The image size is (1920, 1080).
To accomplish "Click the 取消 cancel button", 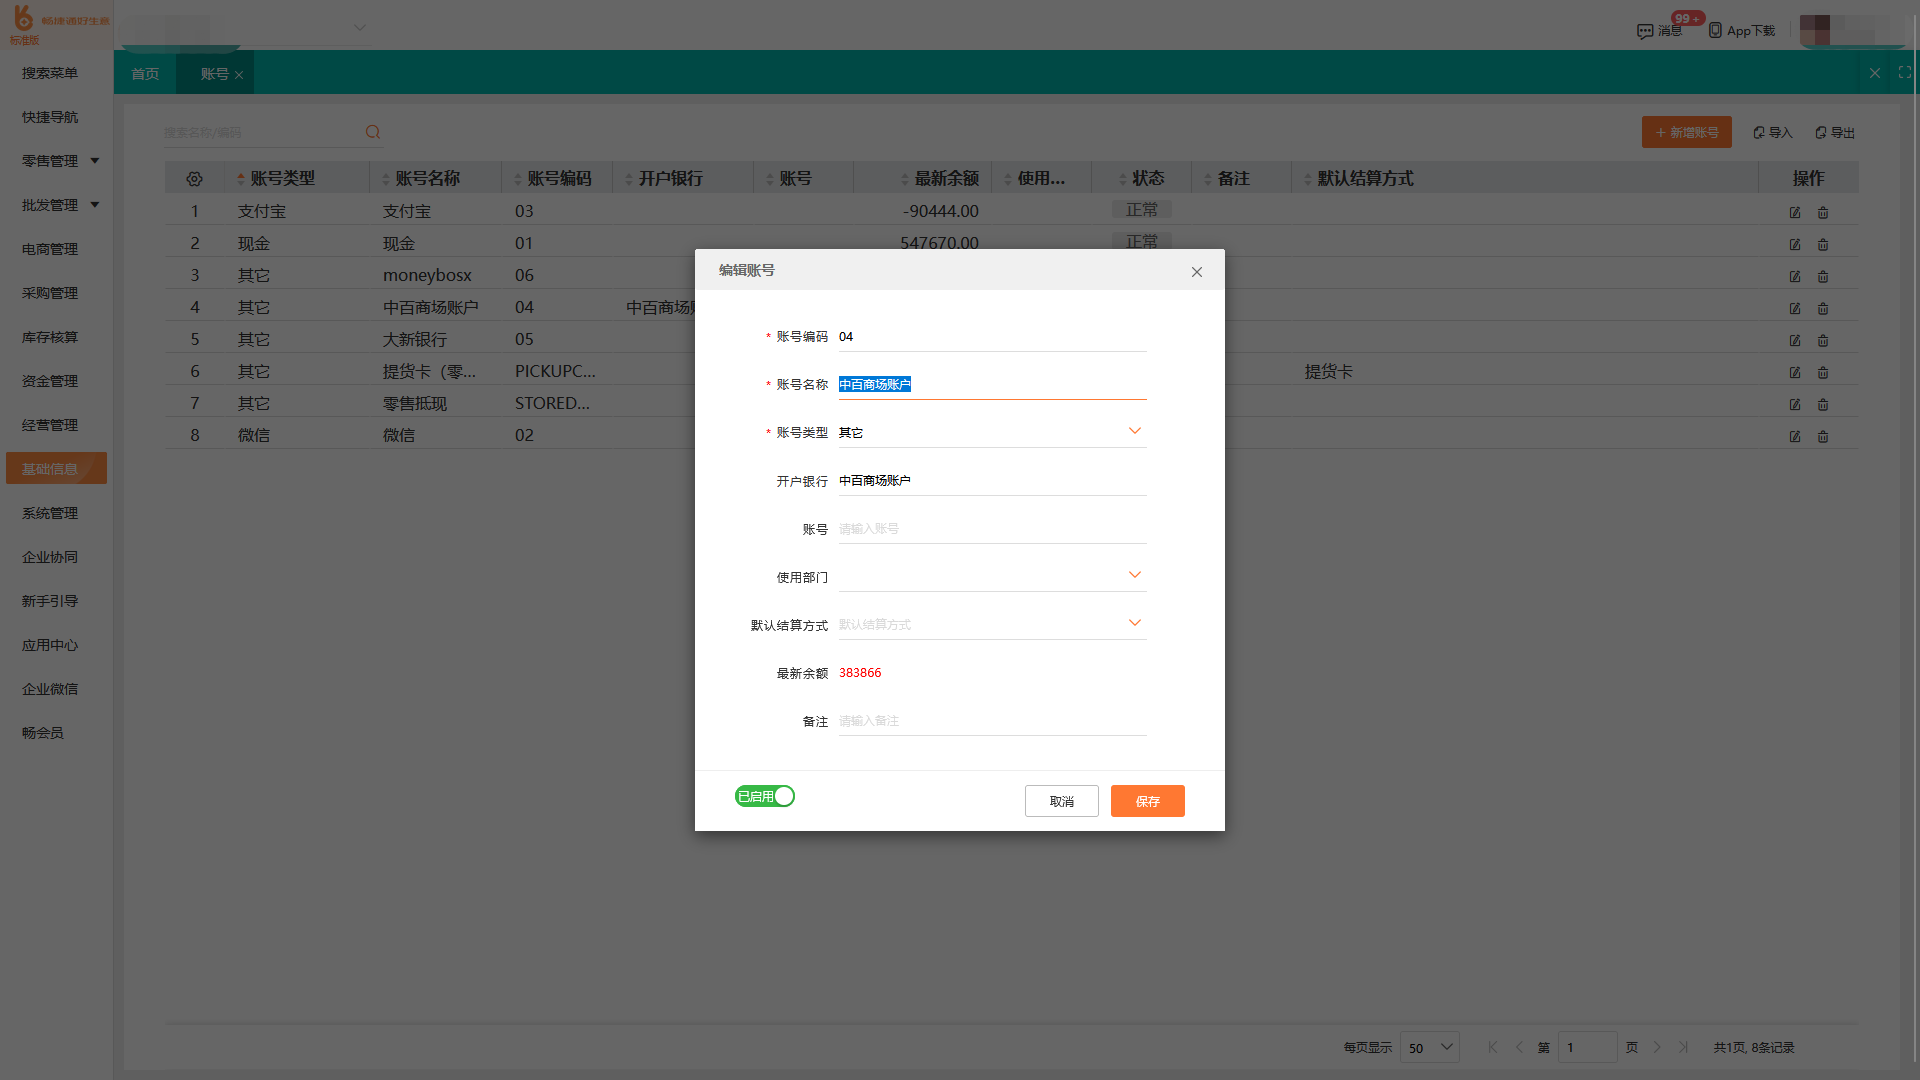I will point(1063,800).
